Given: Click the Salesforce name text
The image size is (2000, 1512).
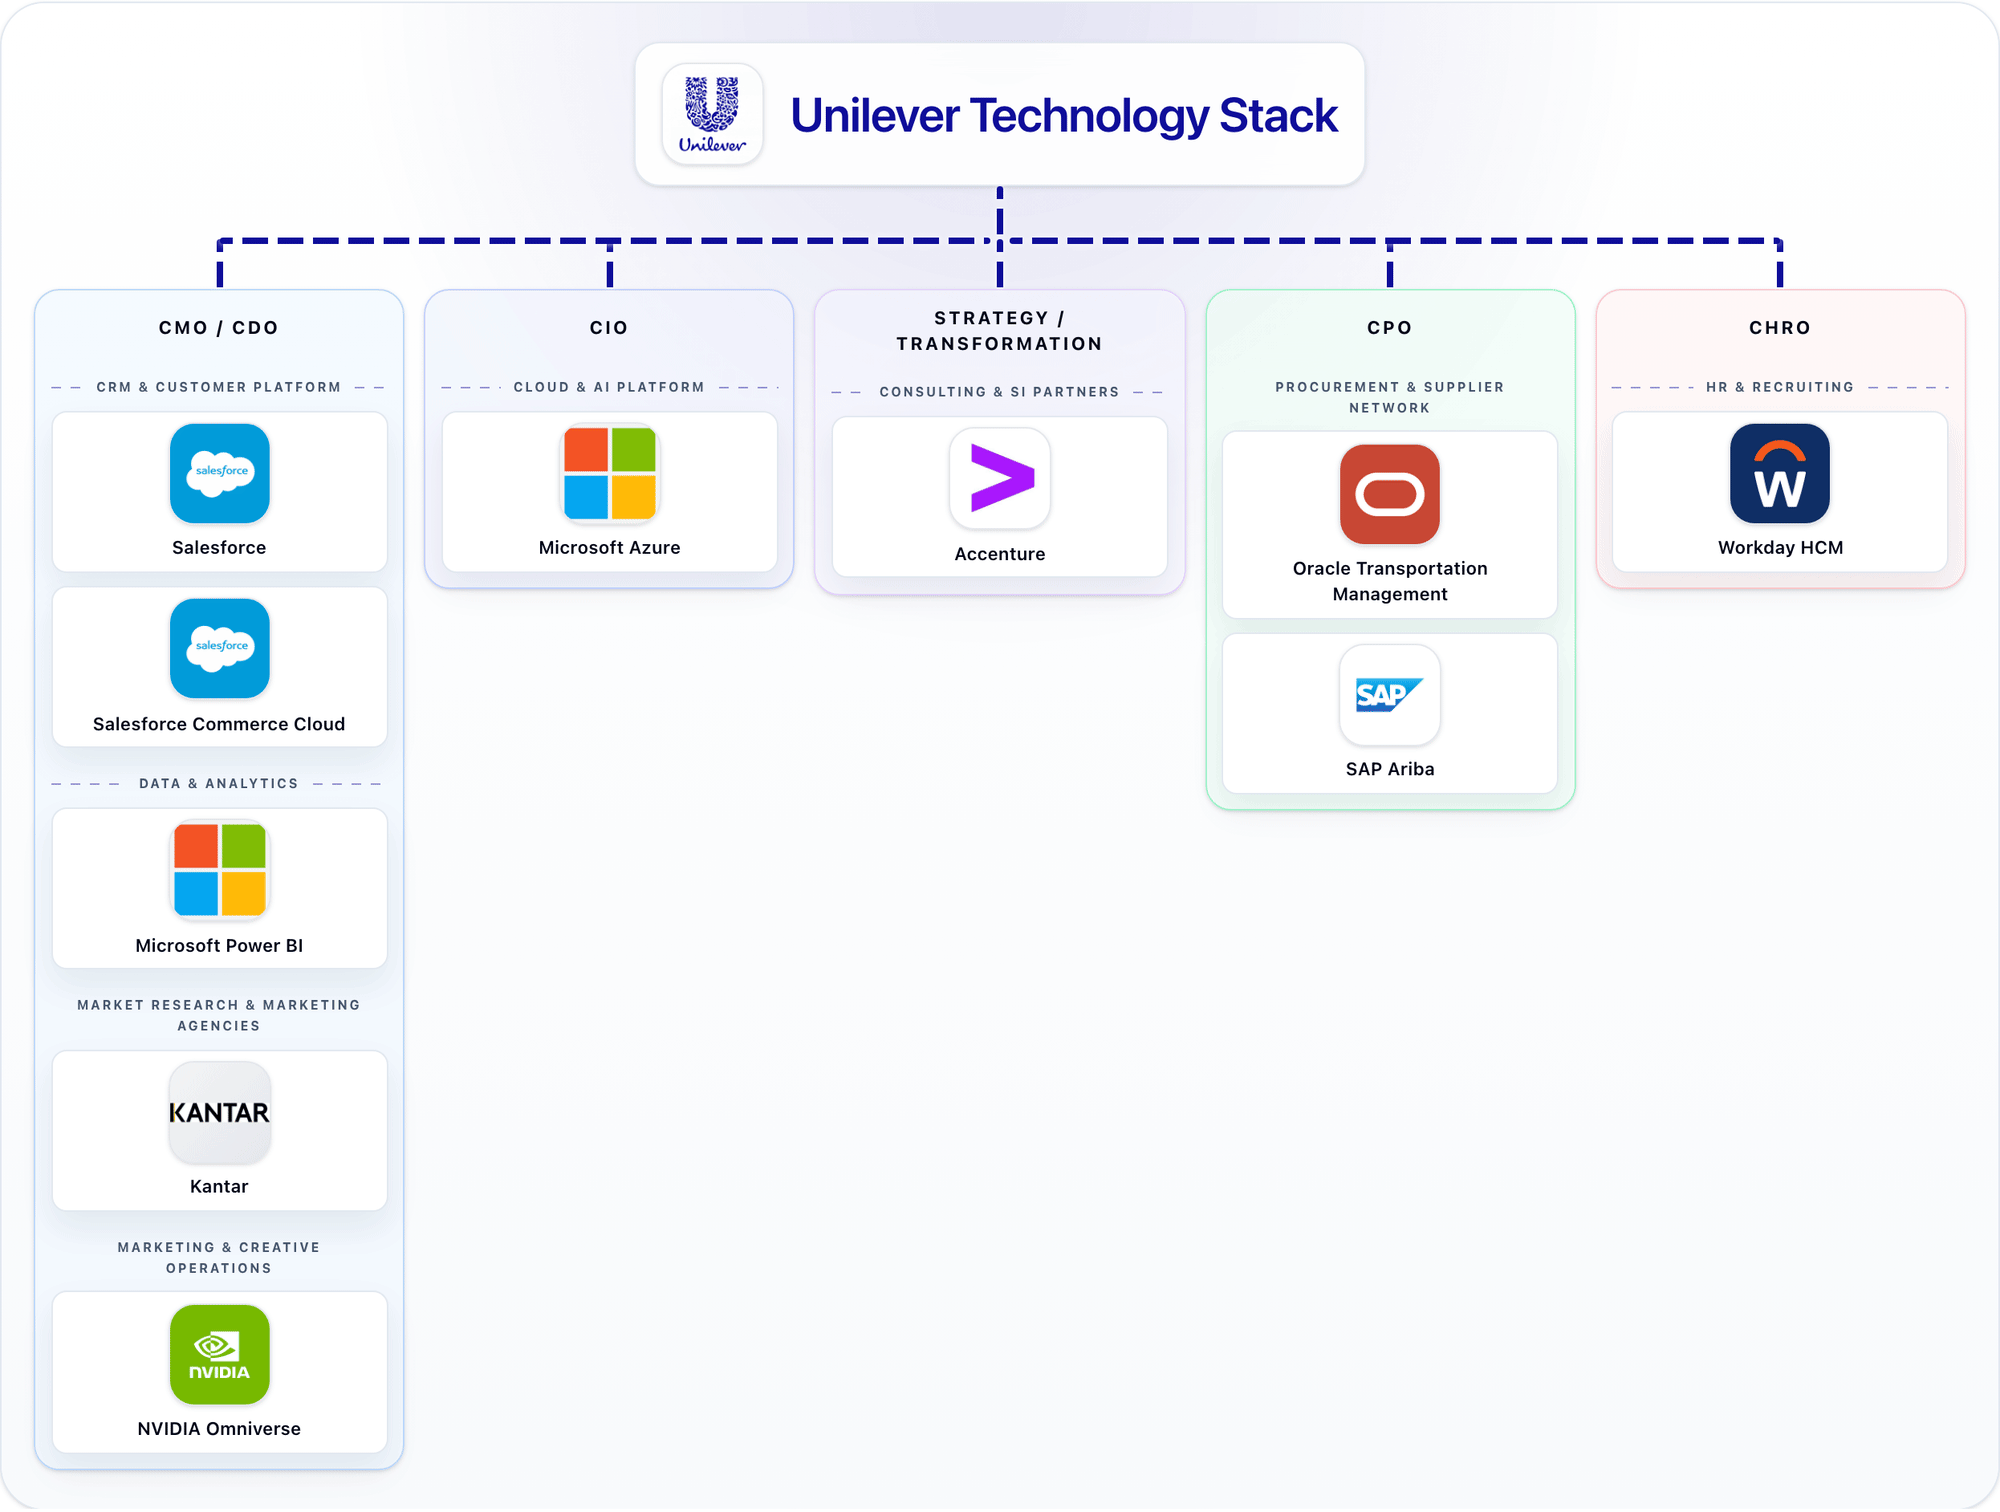Looking at the screenshot, I should click(x=219, y=548).
